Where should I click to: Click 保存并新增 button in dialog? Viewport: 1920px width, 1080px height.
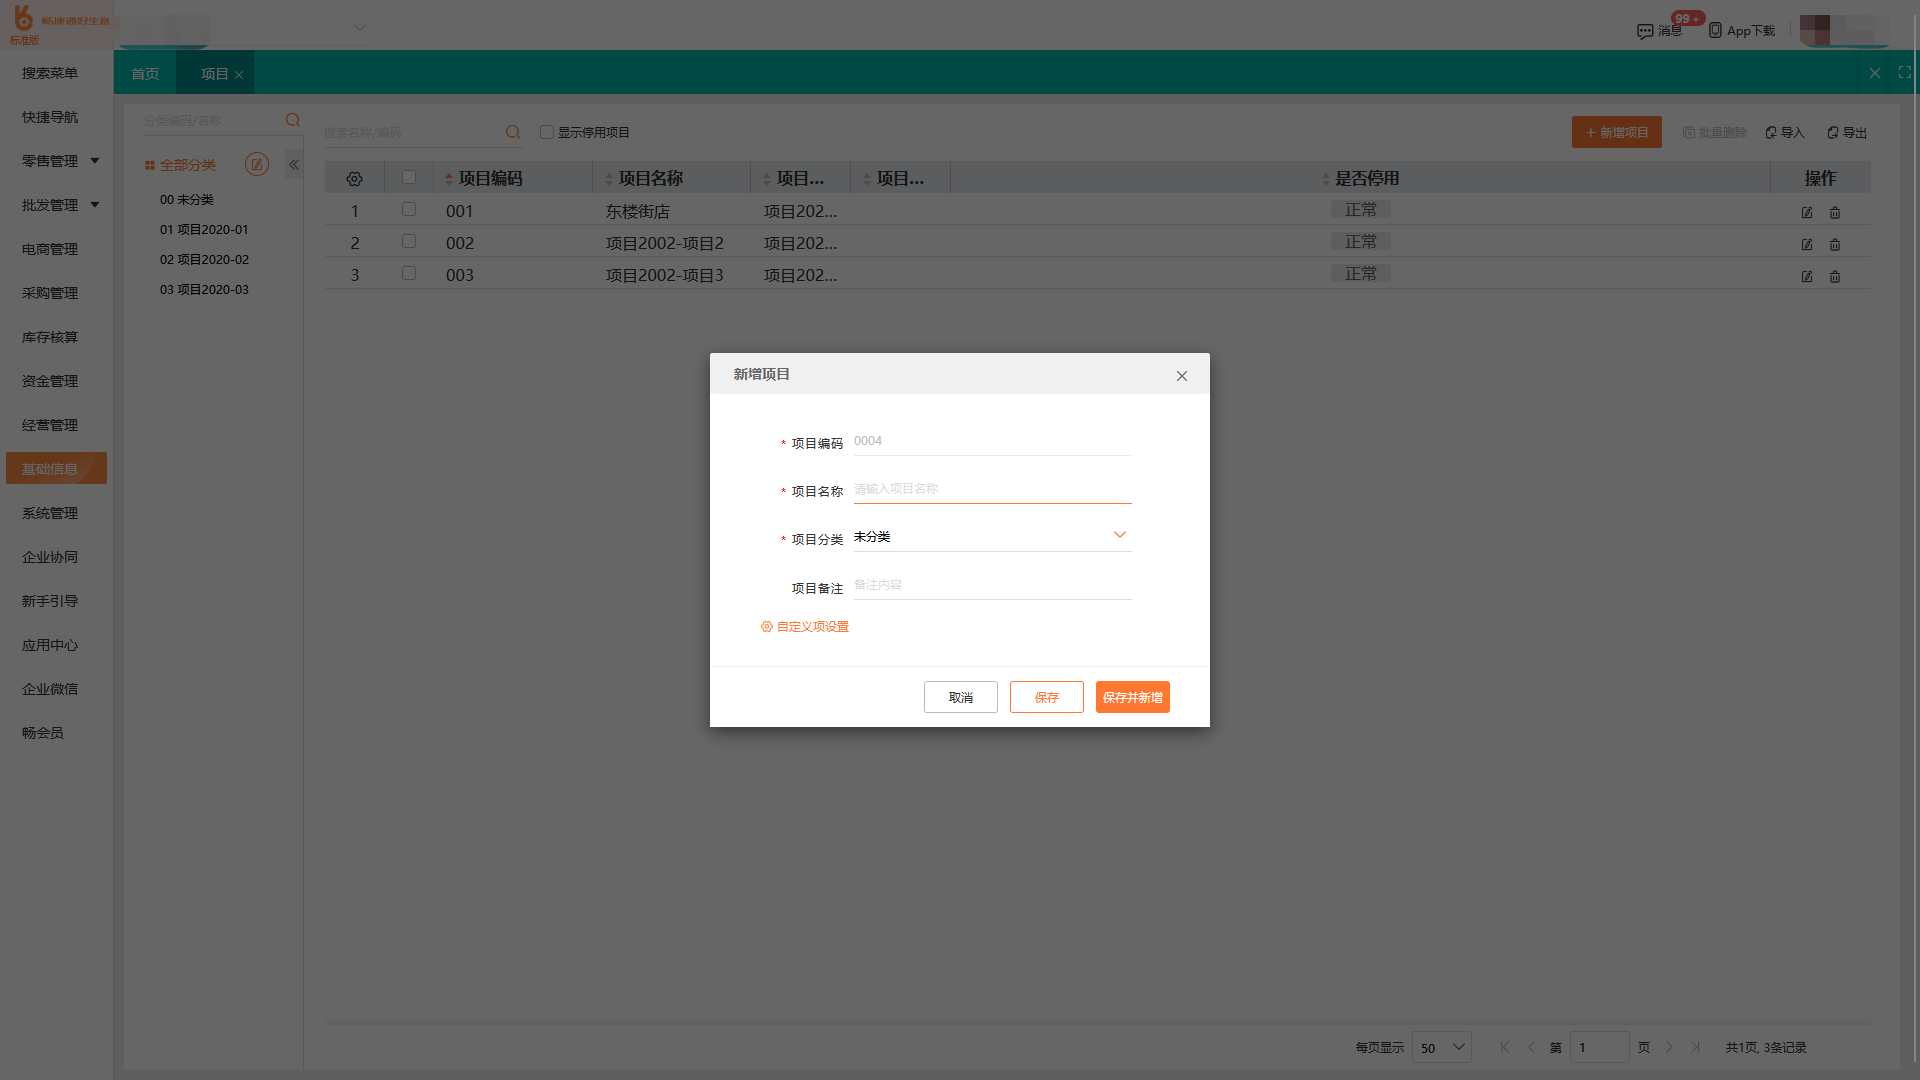pos(1133,696)
